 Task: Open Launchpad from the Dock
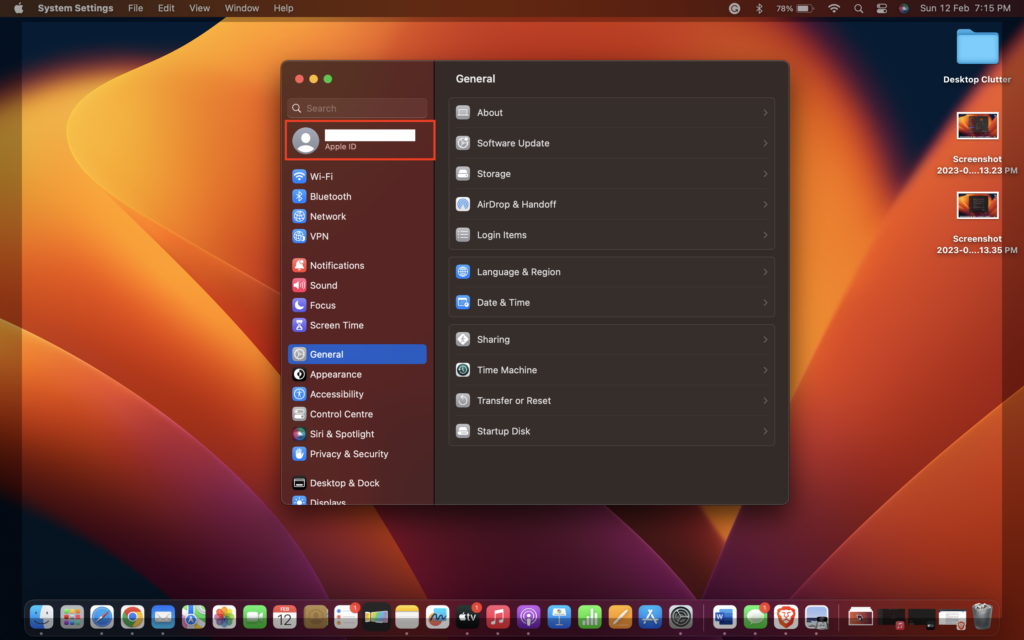[x=72, y=616]
